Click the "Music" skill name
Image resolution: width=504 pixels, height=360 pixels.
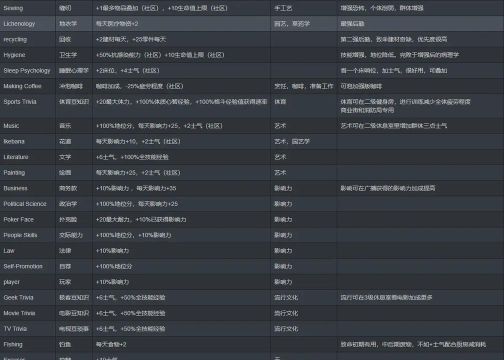11,126
